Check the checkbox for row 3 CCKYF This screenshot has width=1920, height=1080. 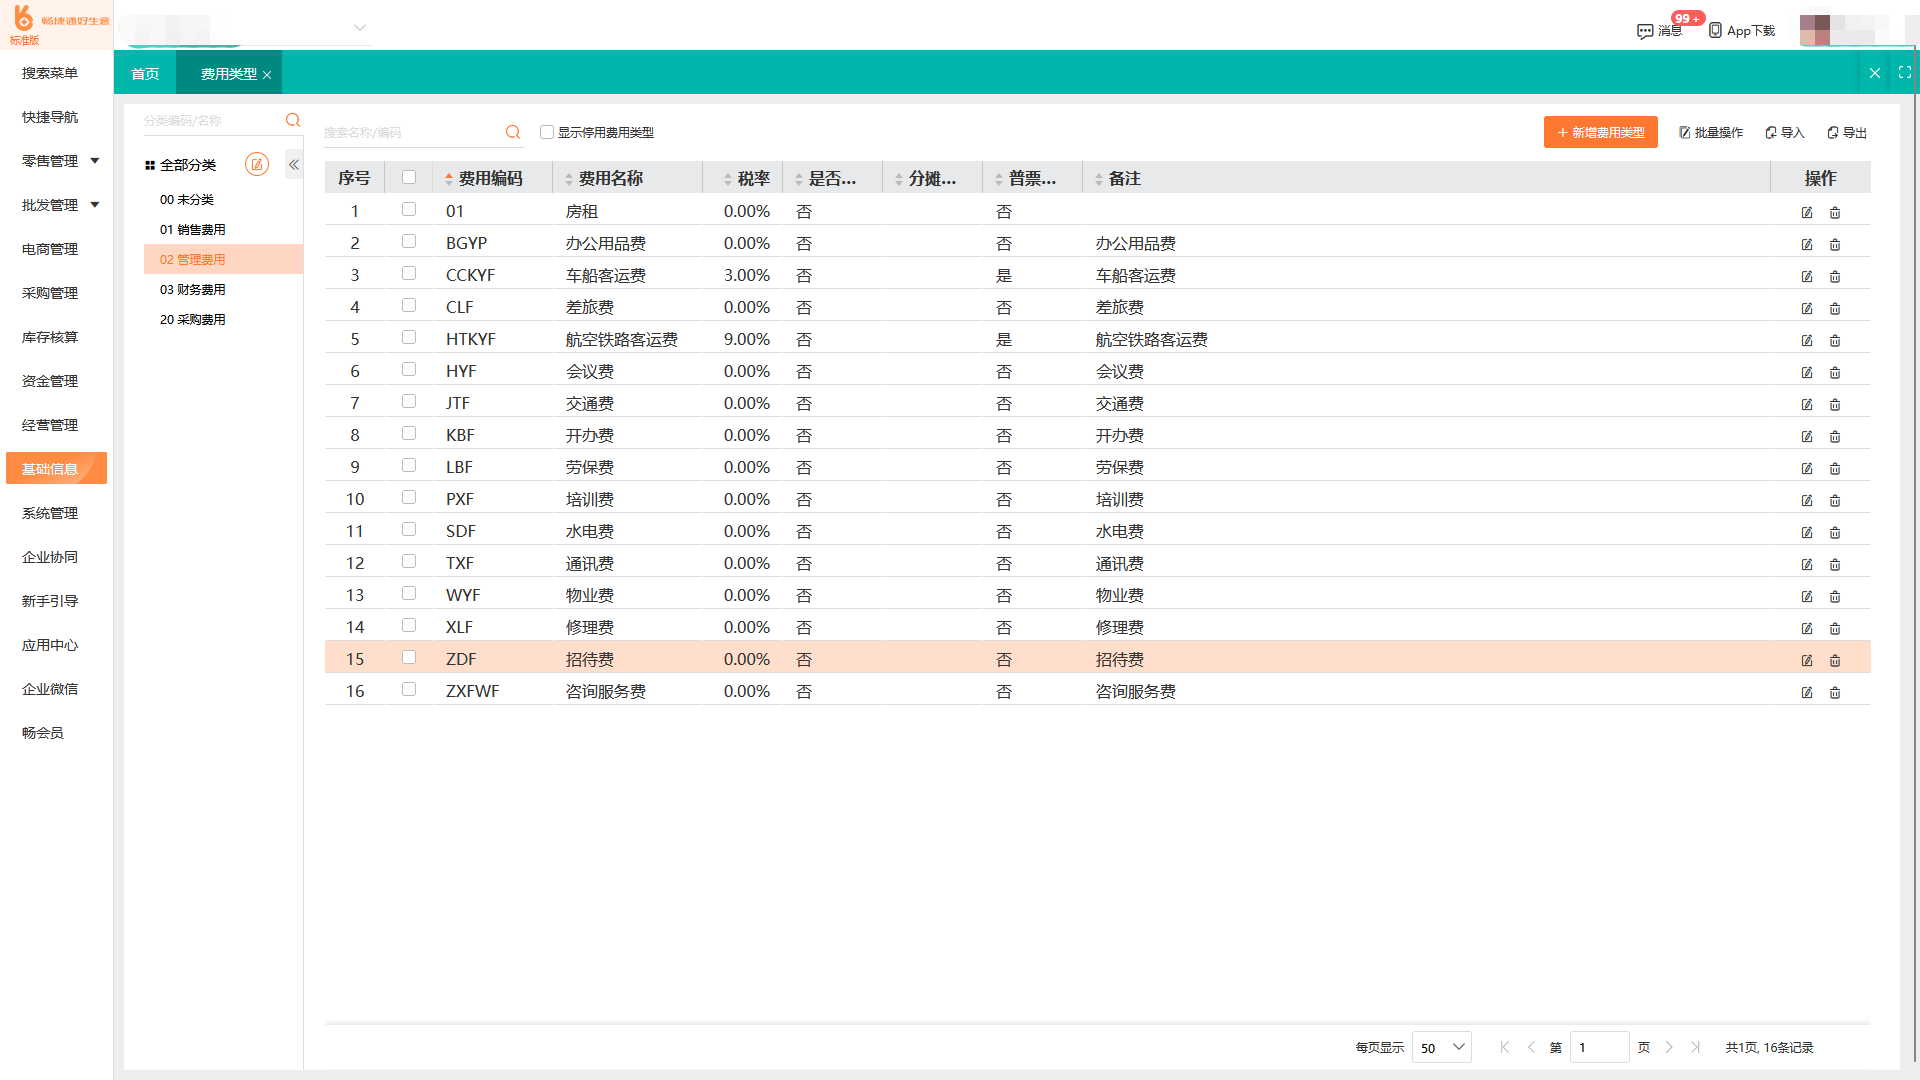pos(410,274)
